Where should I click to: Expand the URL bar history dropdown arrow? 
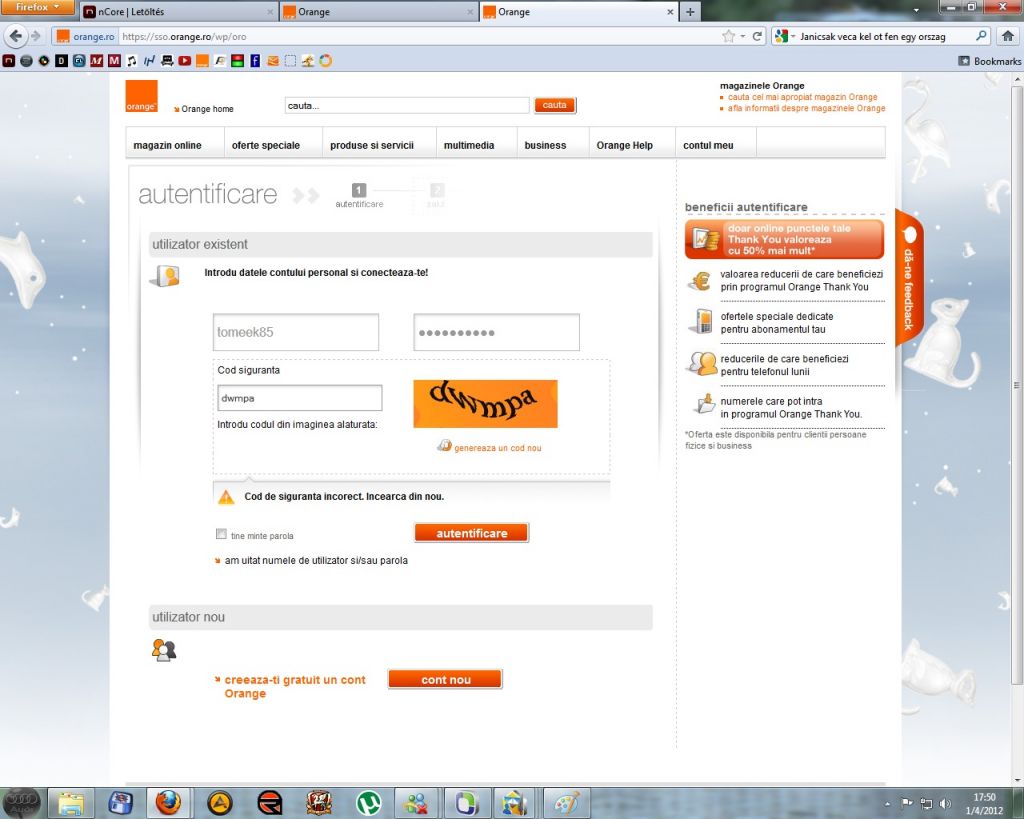[x=743, y=36]
